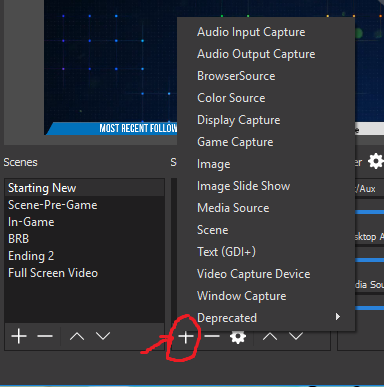Click the Sources add plus icon

[x=186, y=337]
